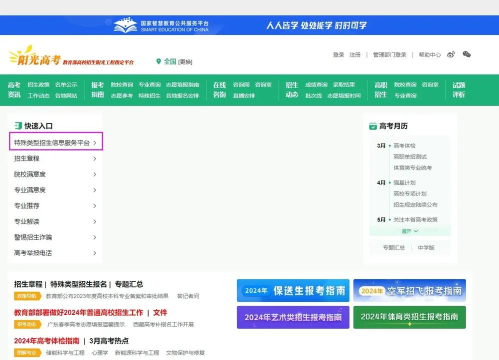
Task: Go to 名单公示 under 高考资讯
Action: tap(66, 85)
